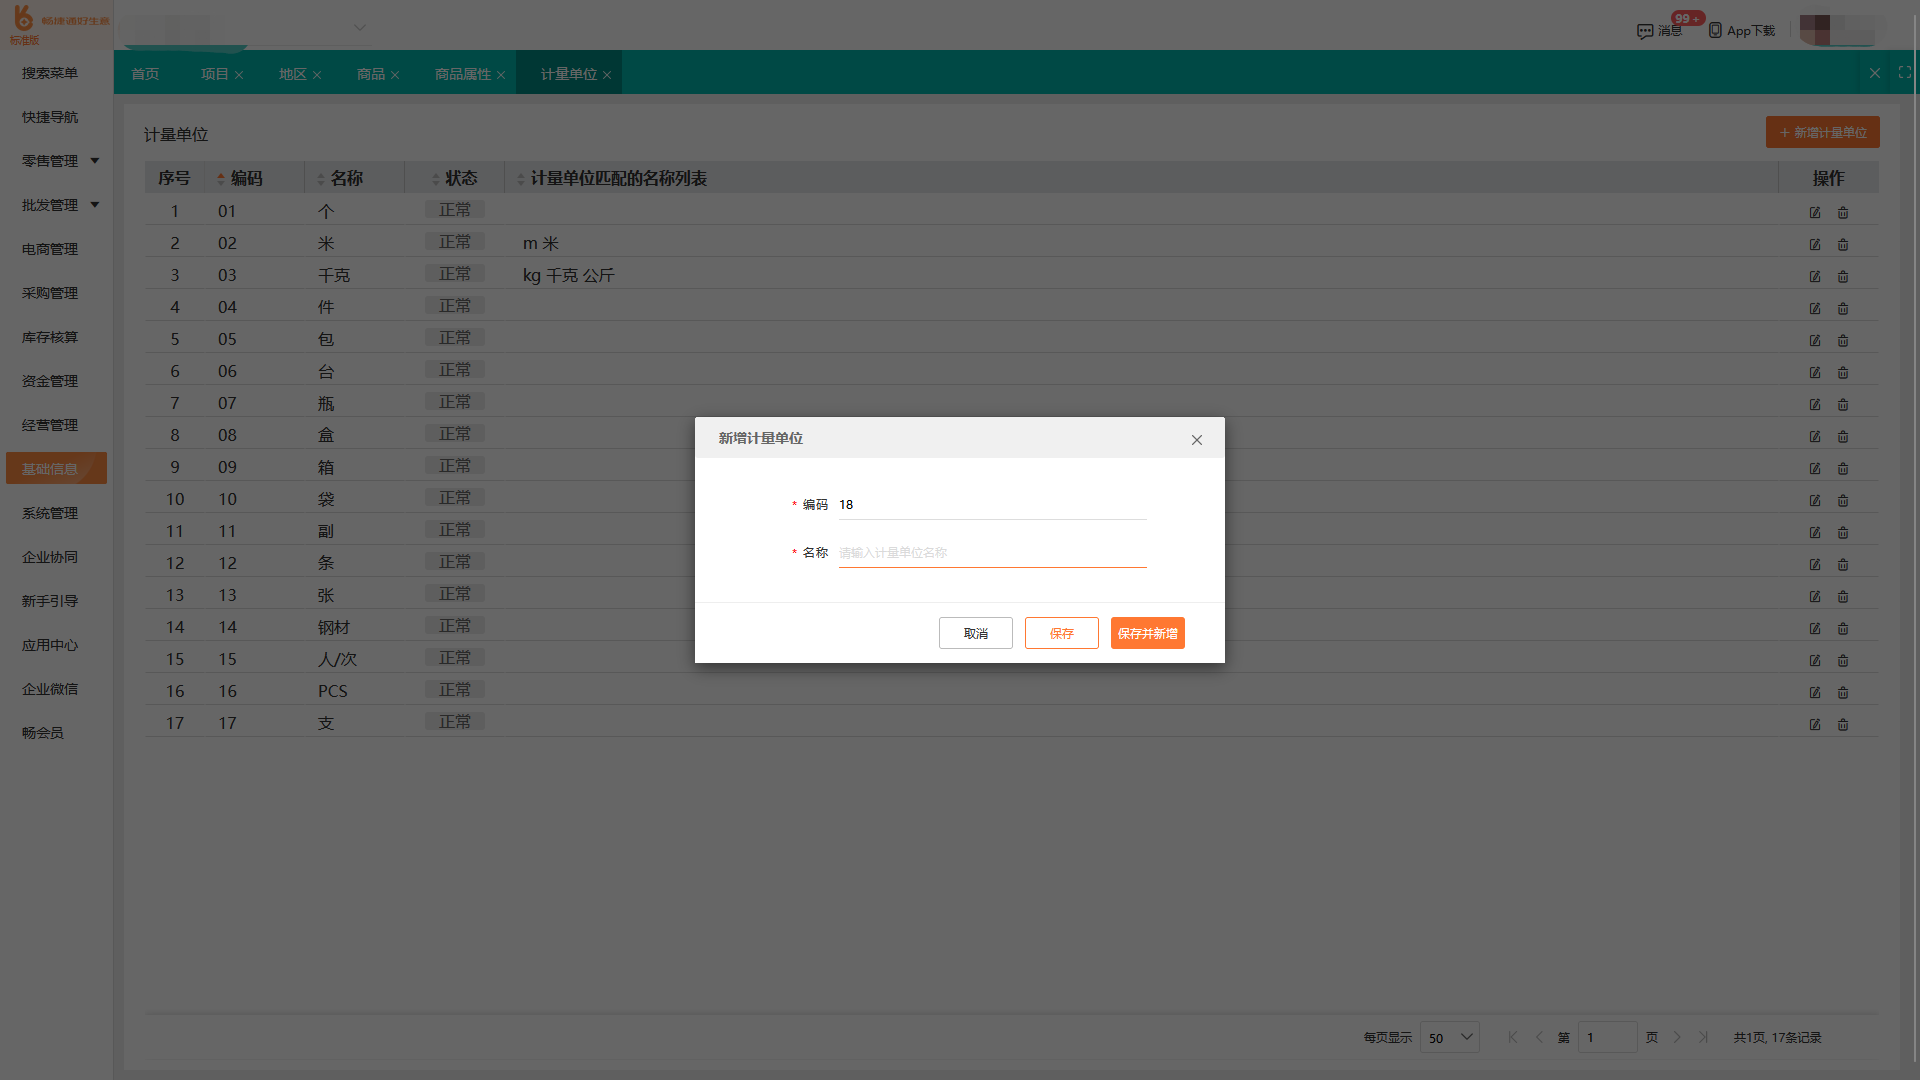This screenshot has height=1080, width=1920.
Task: Click the delete icon for row 2
Action: [1844, 244]
